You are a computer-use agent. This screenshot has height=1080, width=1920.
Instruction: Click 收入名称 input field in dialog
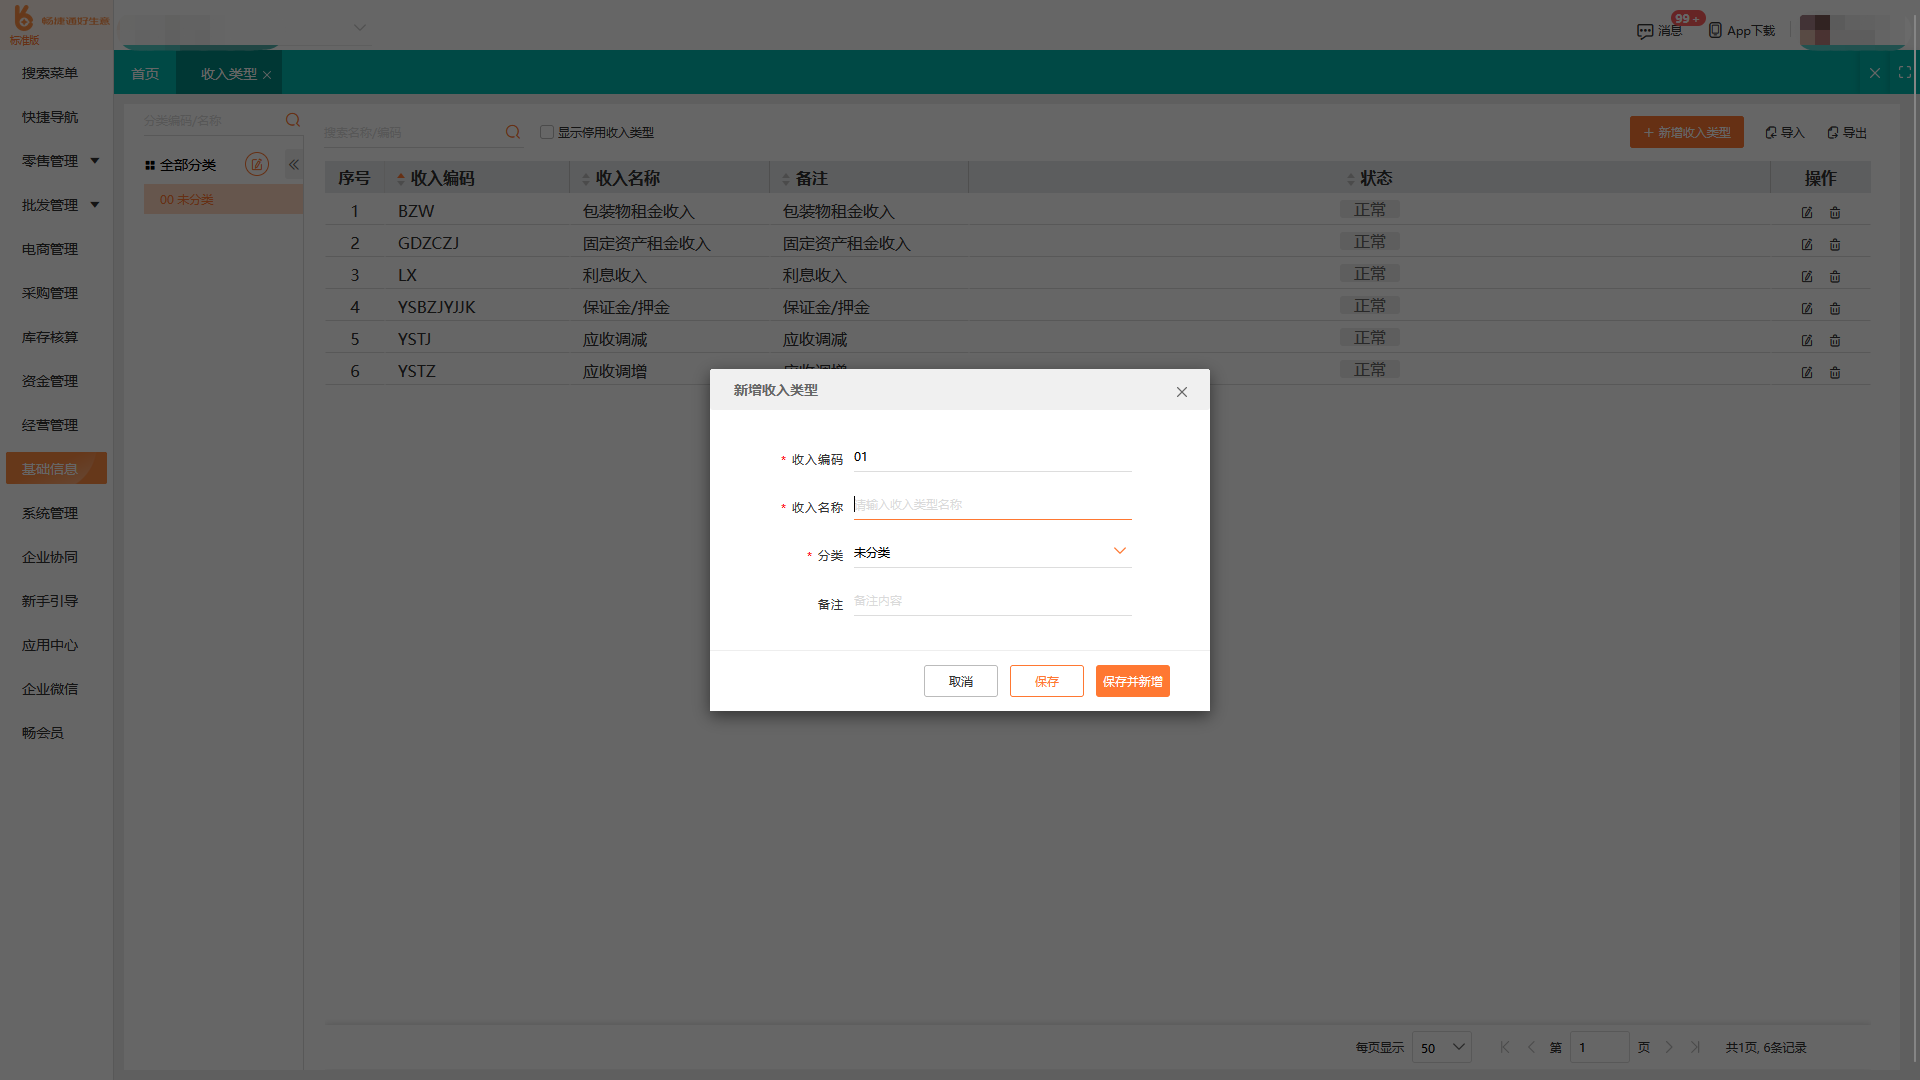coord(992,504)
